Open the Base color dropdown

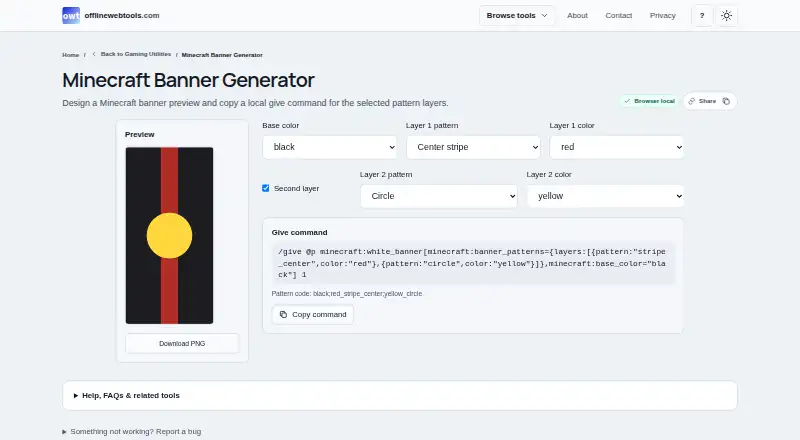330,147
